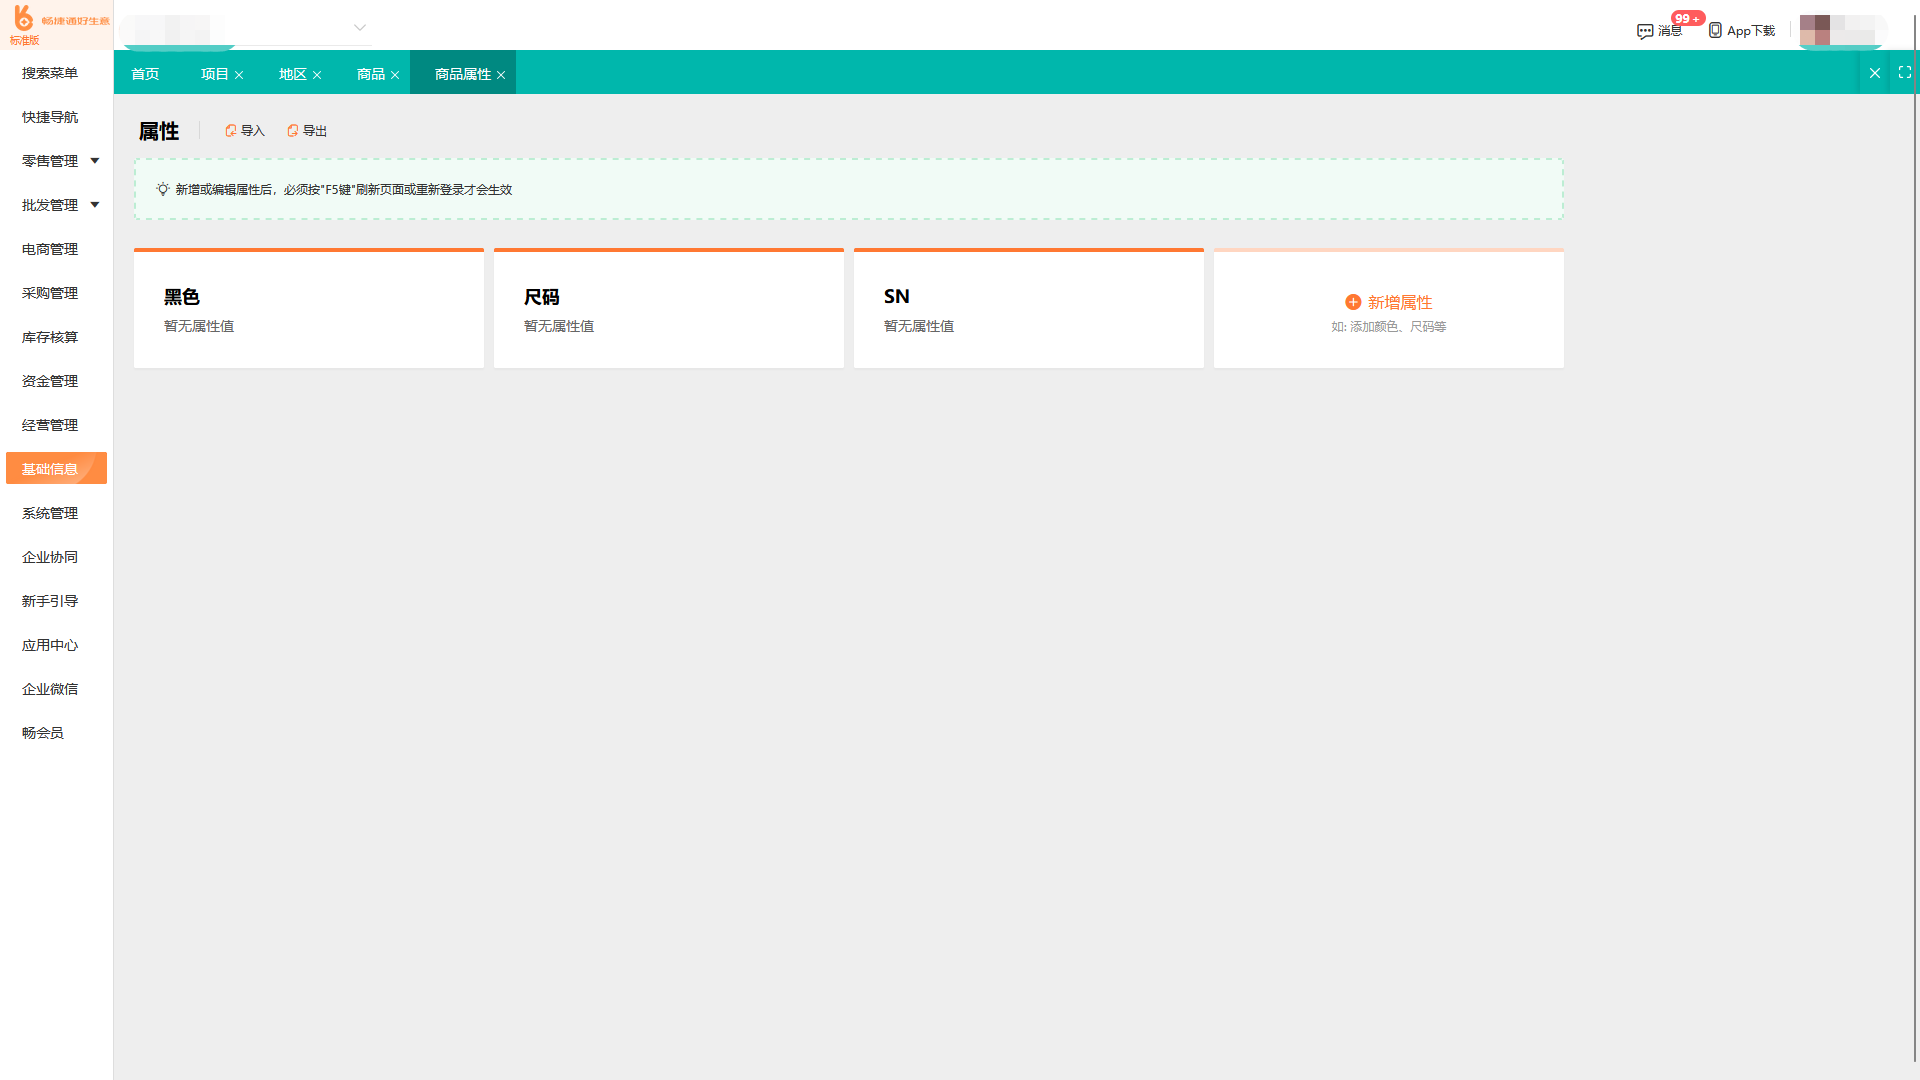Click the 导出 (Export) icon
This screenshot has width=1920, height=1080.
pos(293,131)
